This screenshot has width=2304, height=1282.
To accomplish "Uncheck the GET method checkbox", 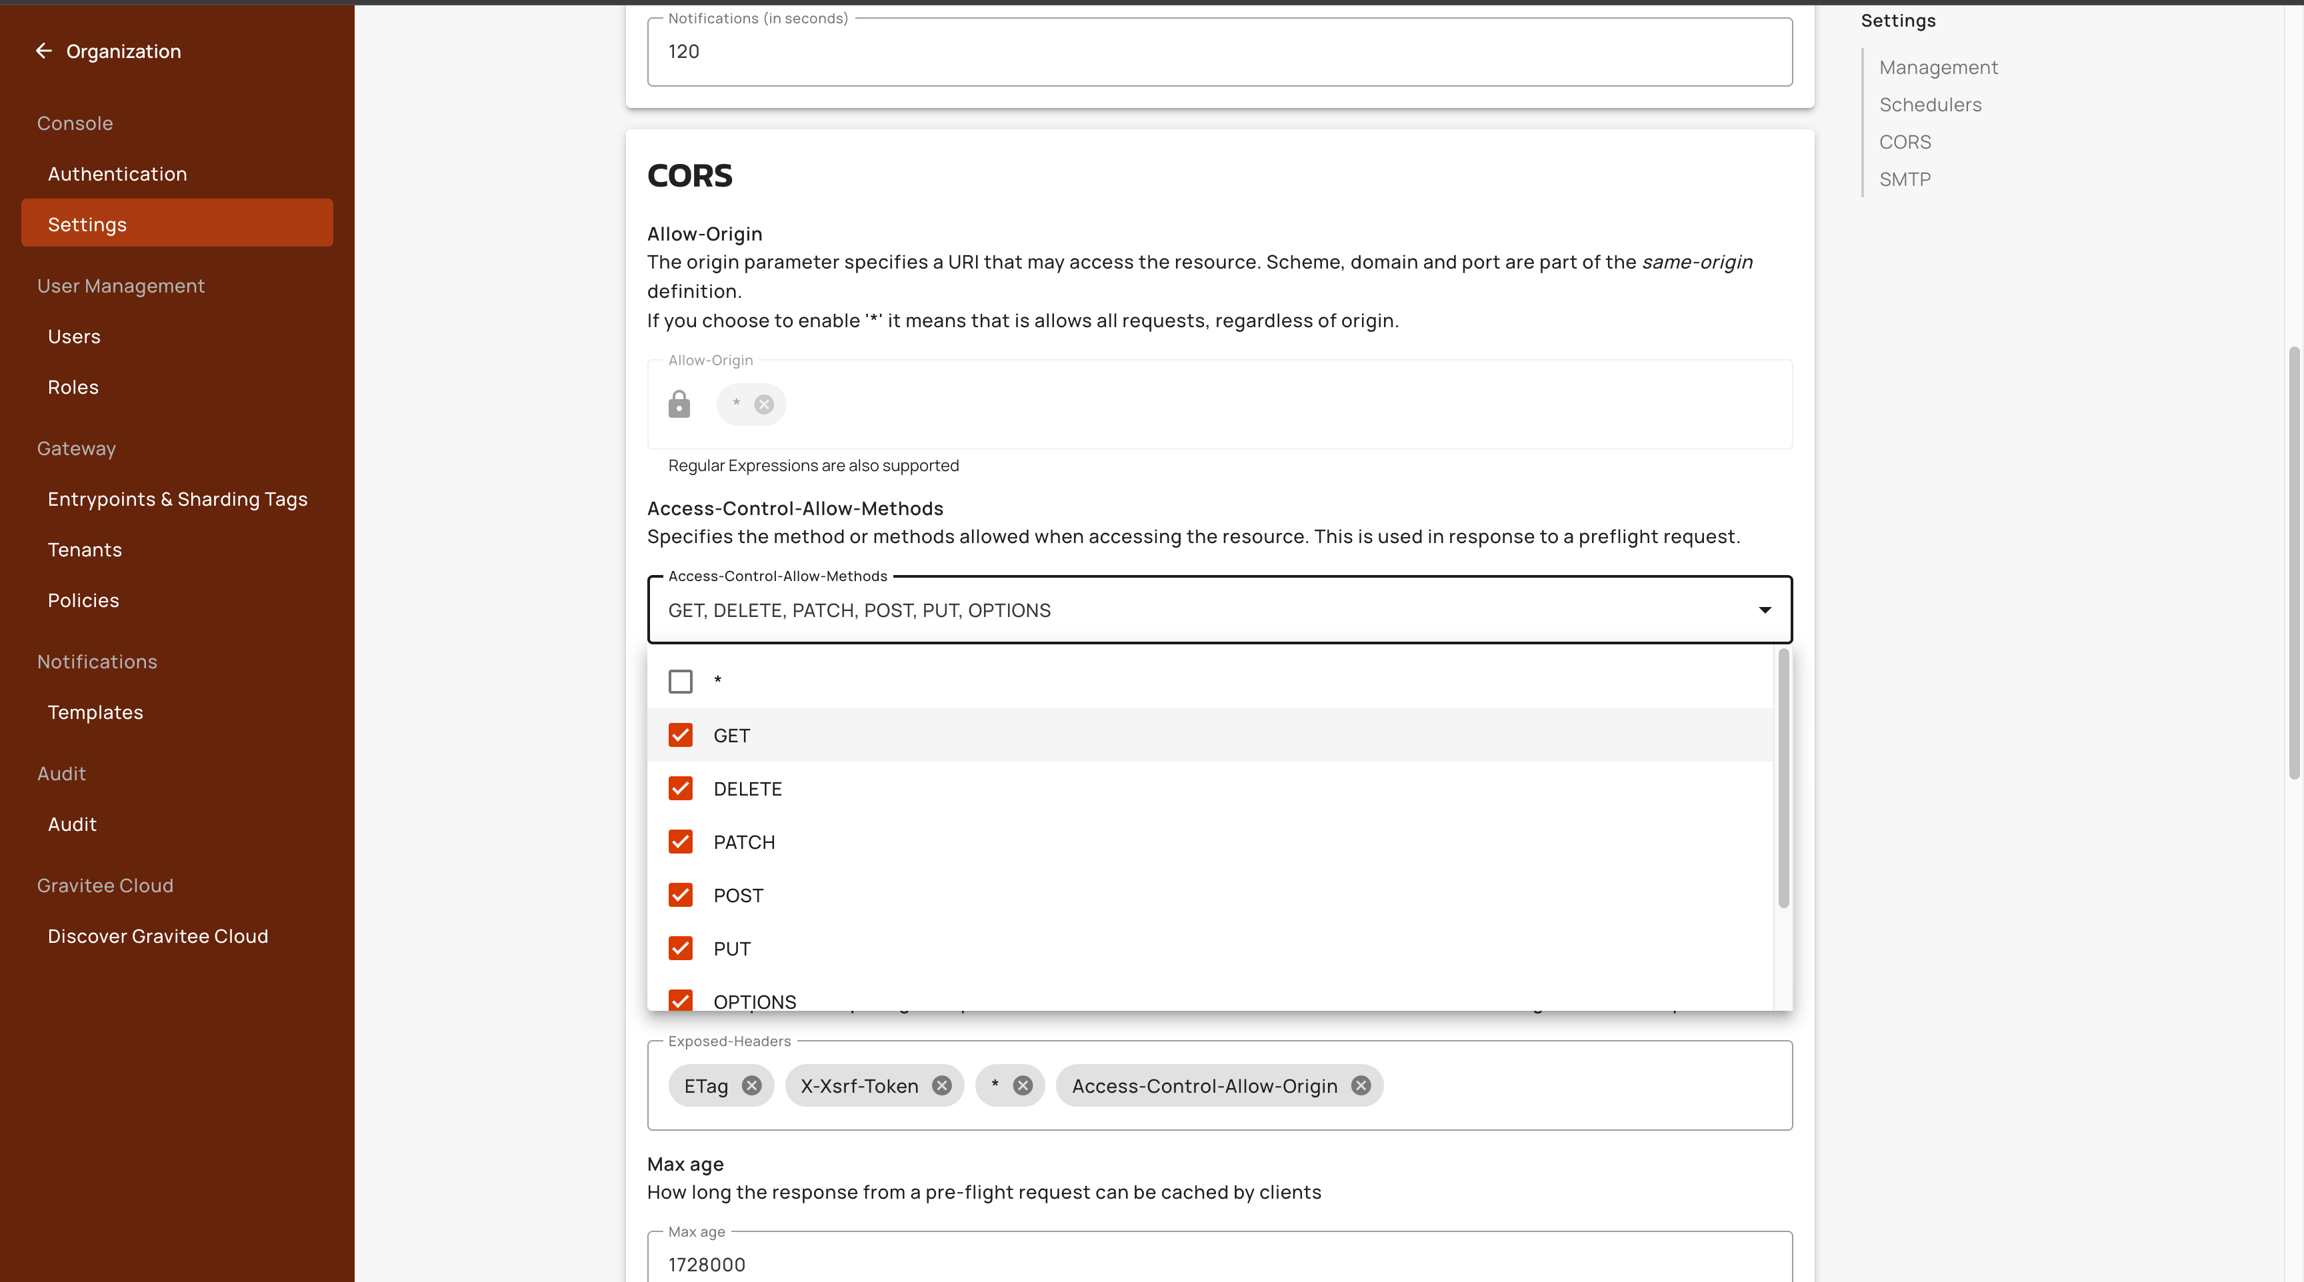I will pos(680,735).
